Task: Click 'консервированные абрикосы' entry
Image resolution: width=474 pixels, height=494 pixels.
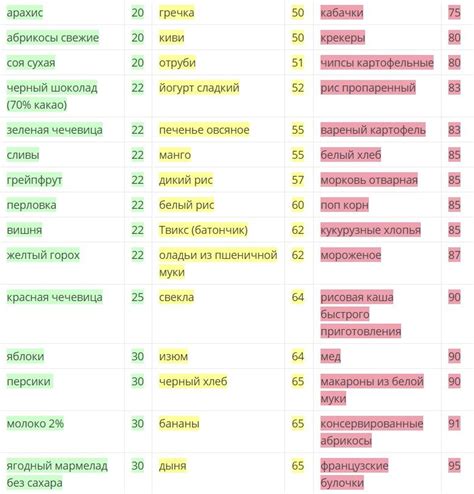Action: click(372, 432)
